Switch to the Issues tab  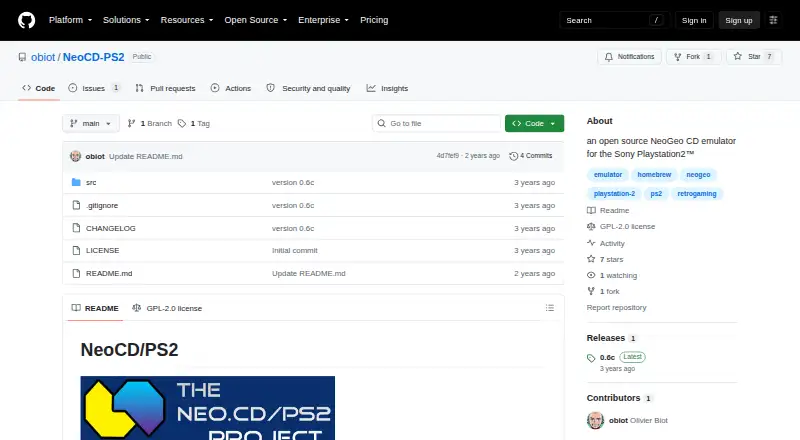[94, 88]
